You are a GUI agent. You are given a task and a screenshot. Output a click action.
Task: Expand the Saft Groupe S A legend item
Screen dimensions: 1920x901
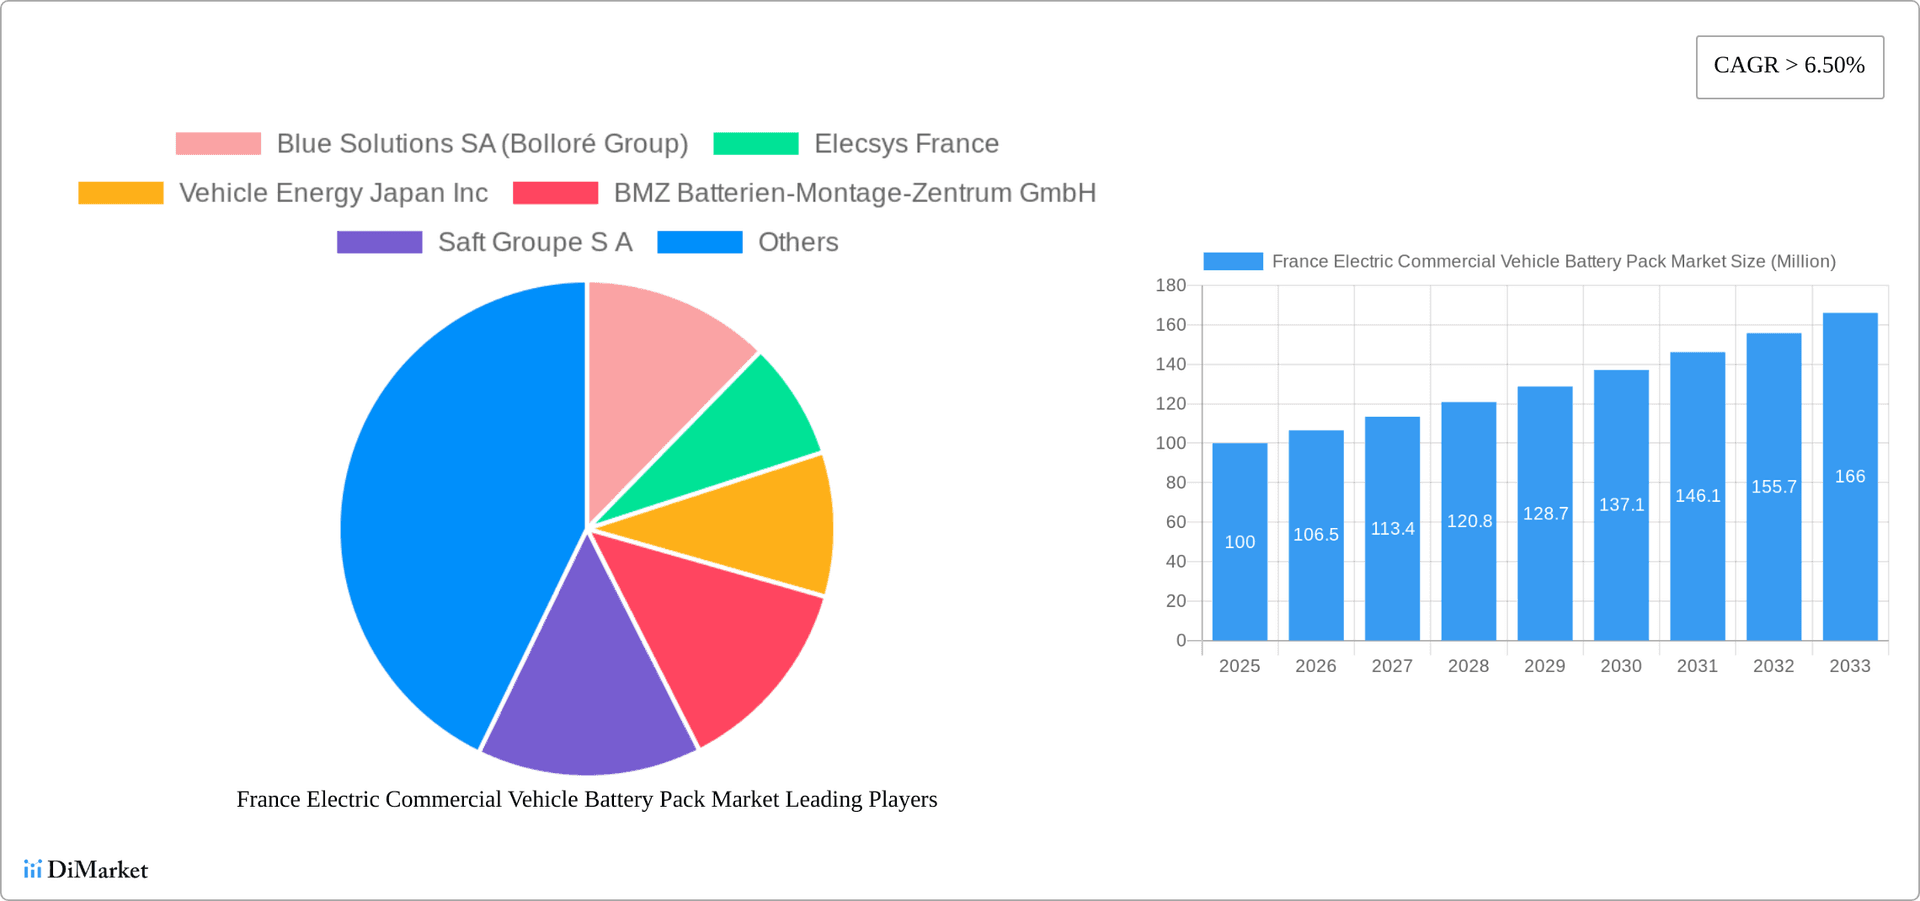(x=534, y=241)
